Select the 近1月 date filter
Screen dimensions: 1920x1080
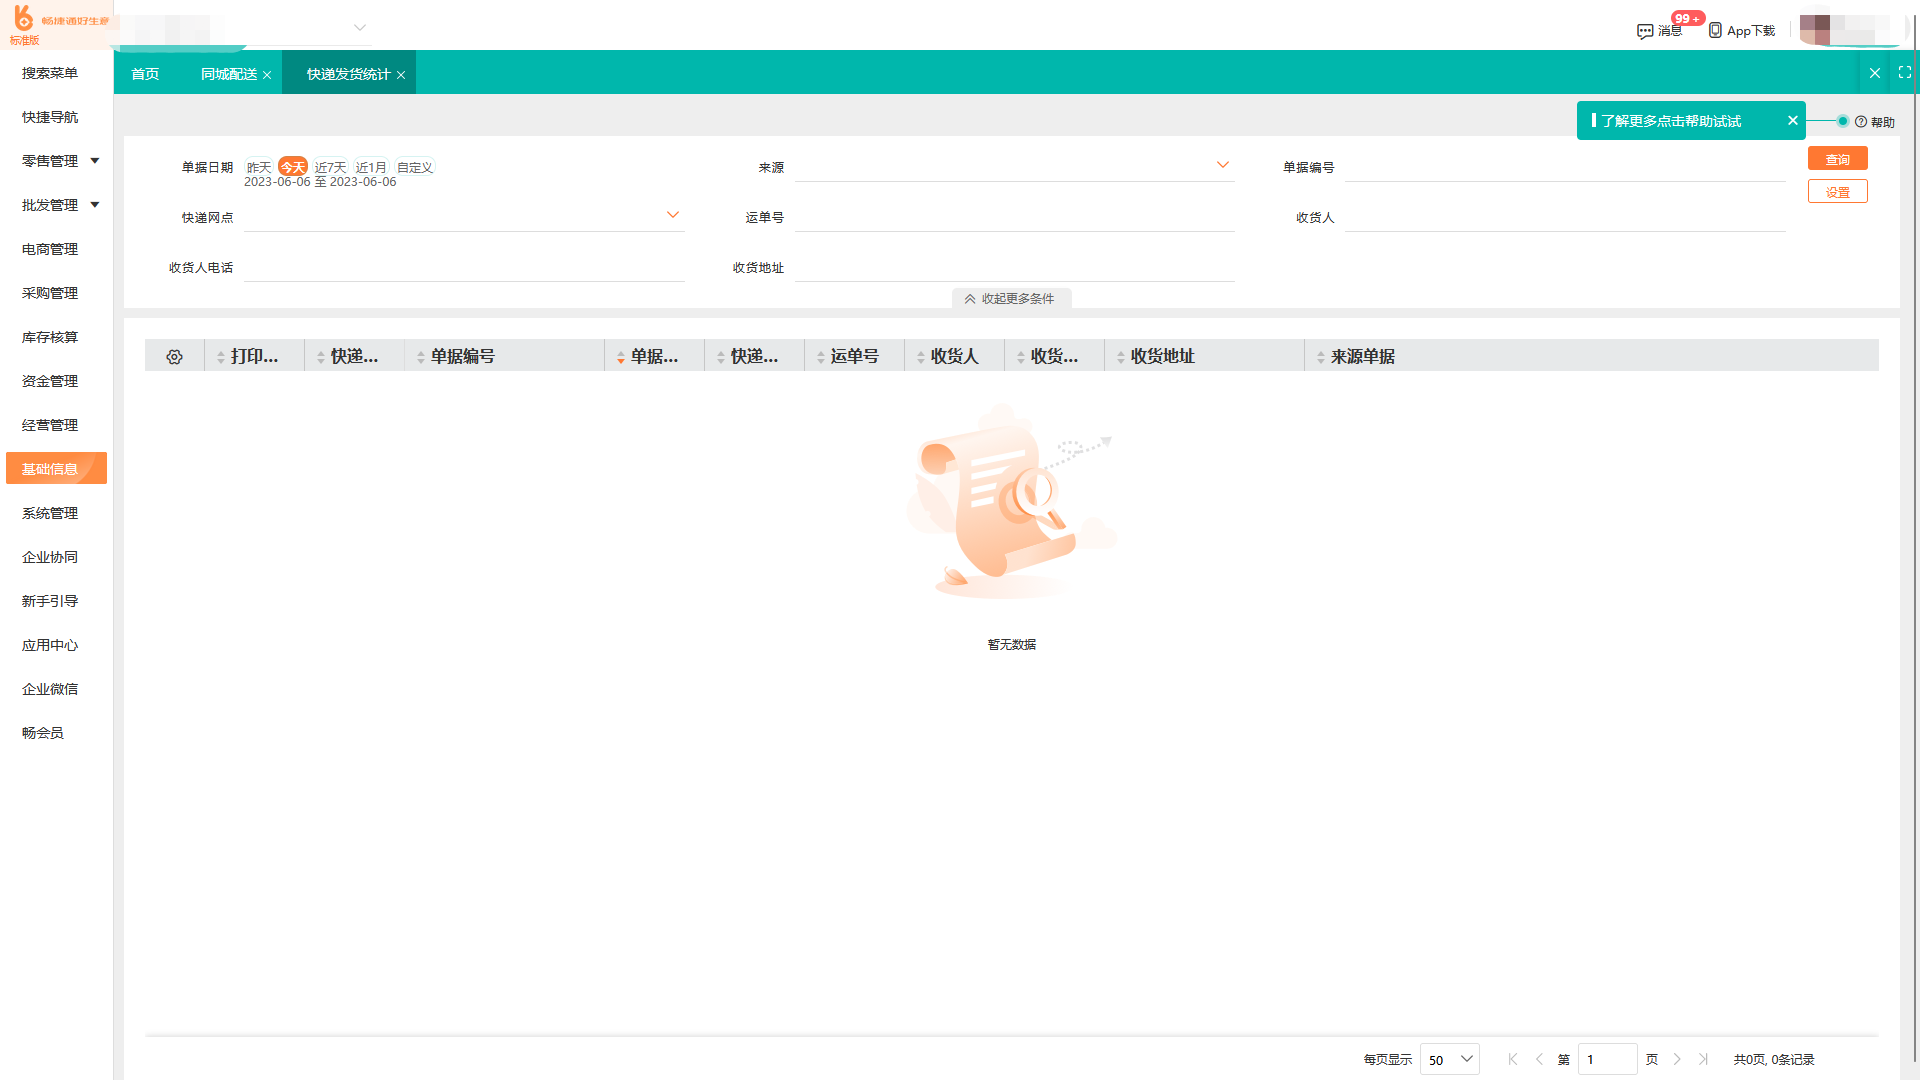(373, 166)
